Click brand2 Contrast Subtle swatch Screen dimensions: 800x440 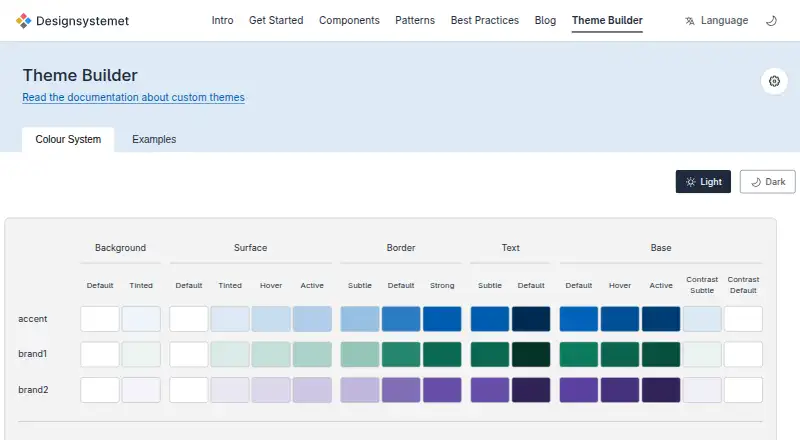pos(702,390)
